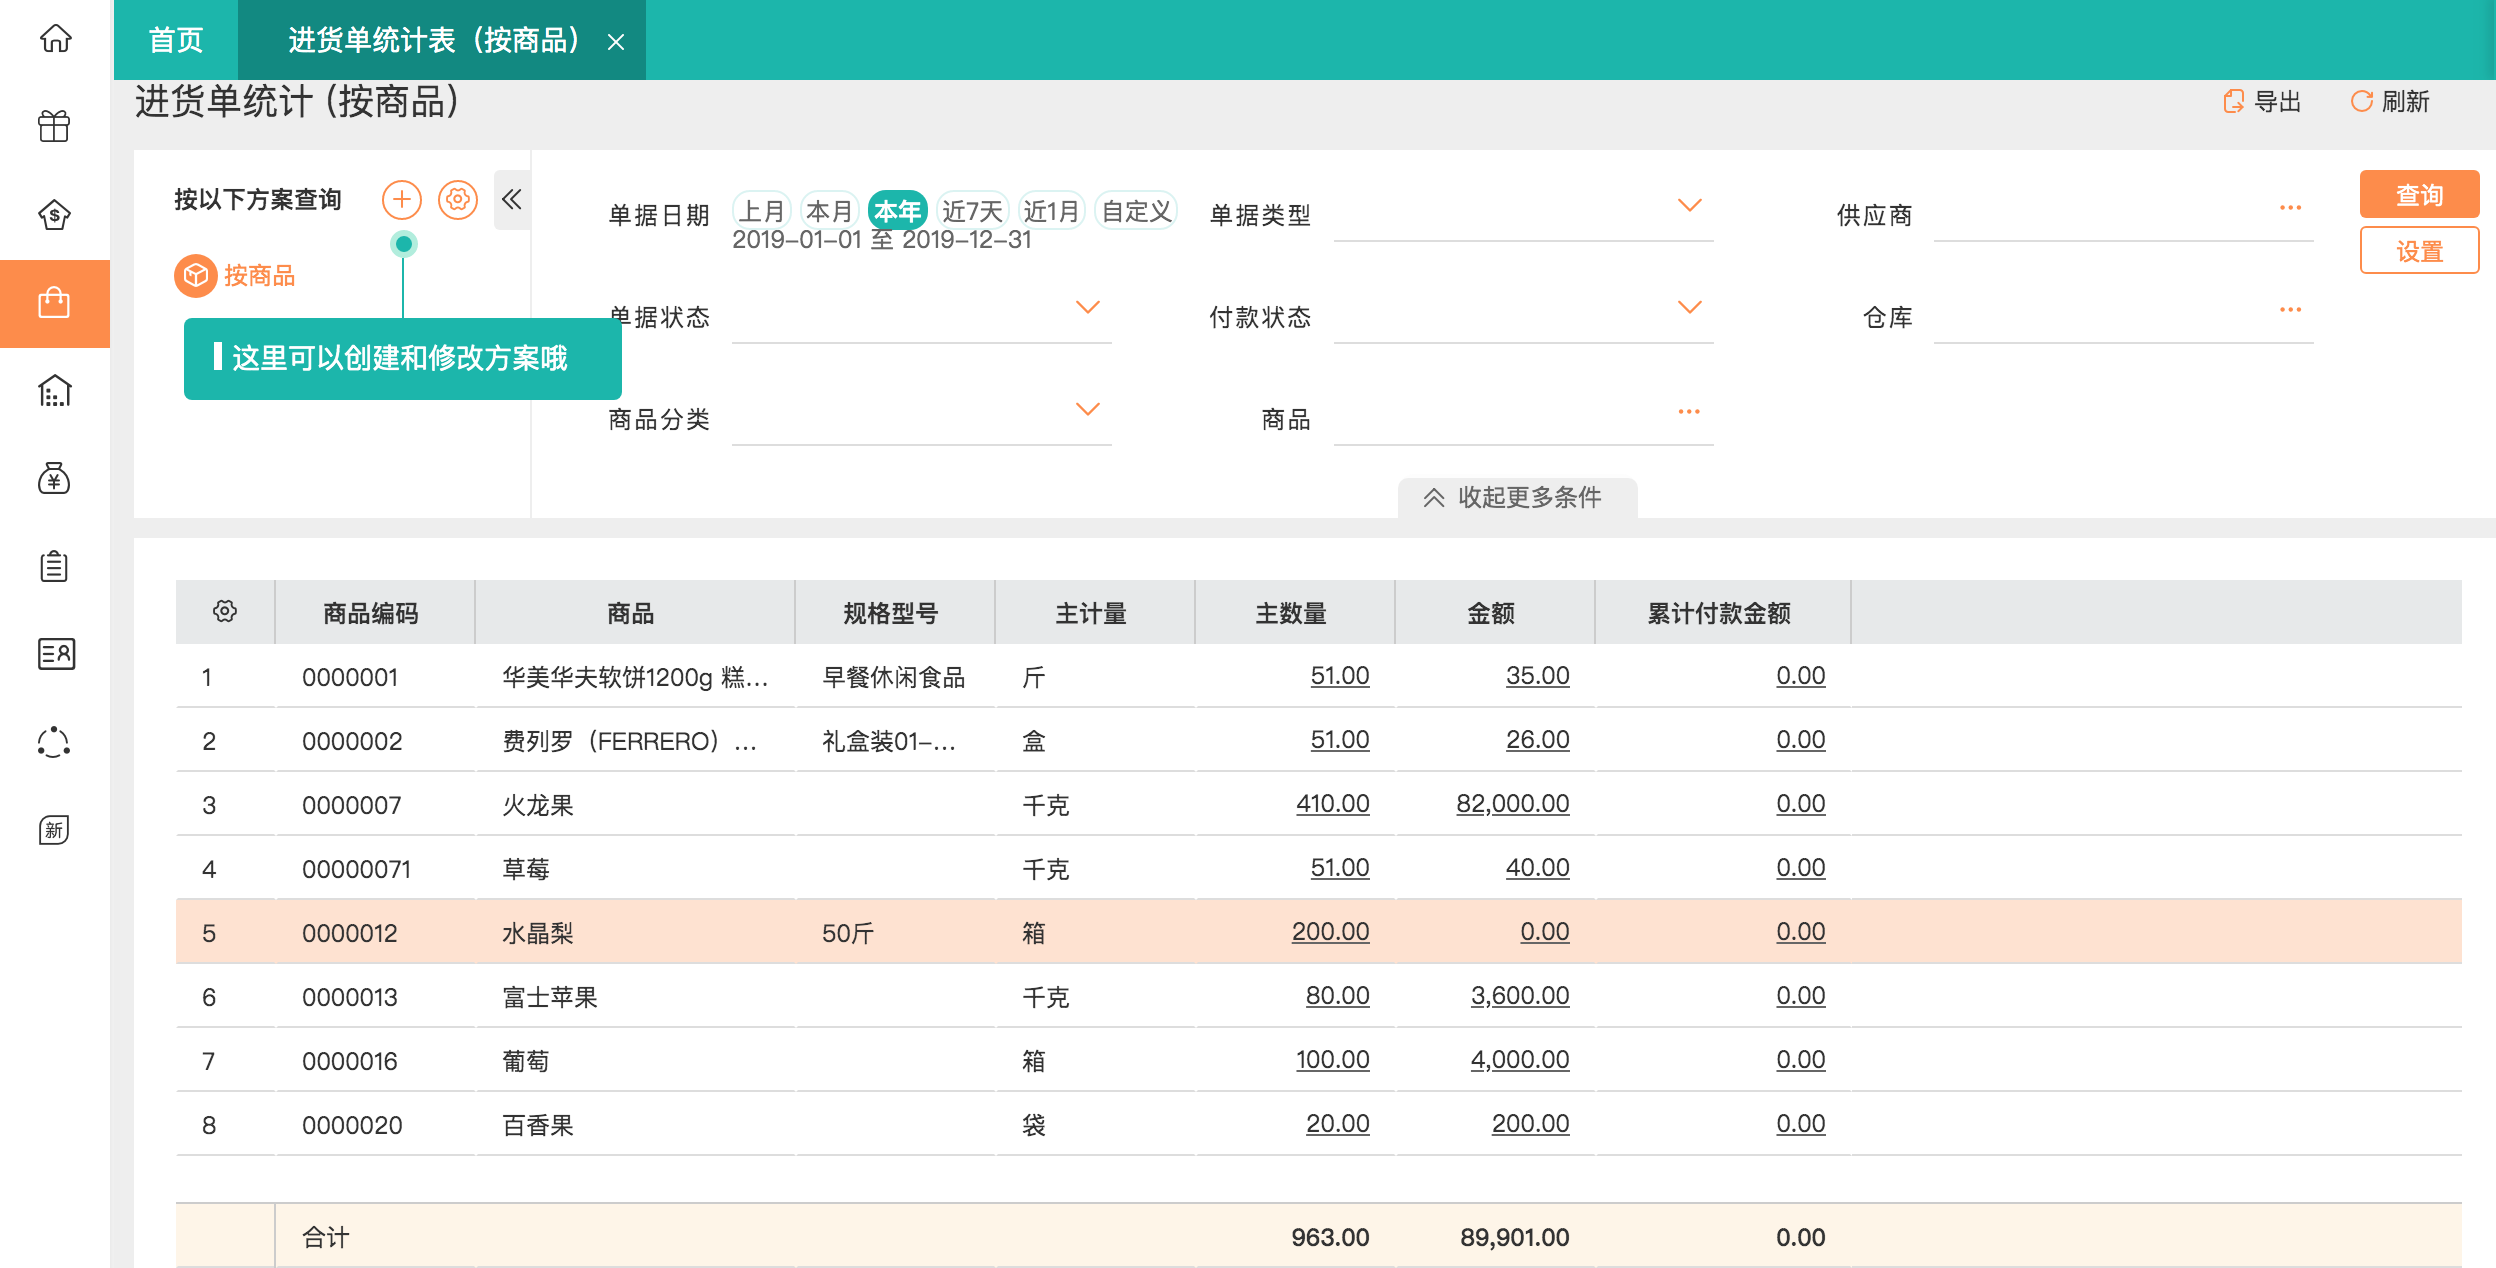Image resolution: width=2496 pixels, height=1268 pixels.
Task: Click the add scheme plus icon
Action: tap(401, 197)
